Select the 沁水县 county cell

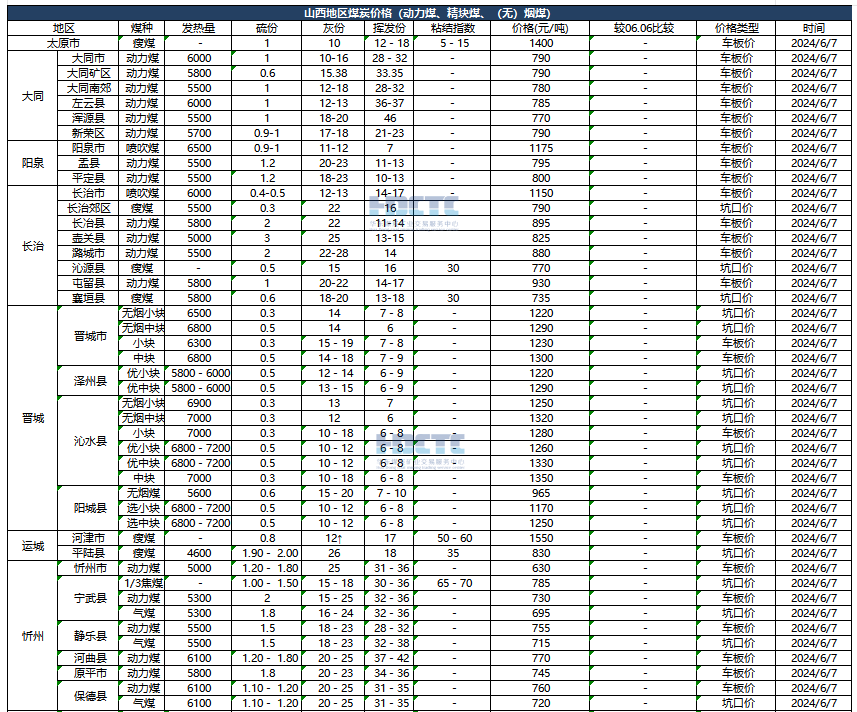(x=90, y=440)
